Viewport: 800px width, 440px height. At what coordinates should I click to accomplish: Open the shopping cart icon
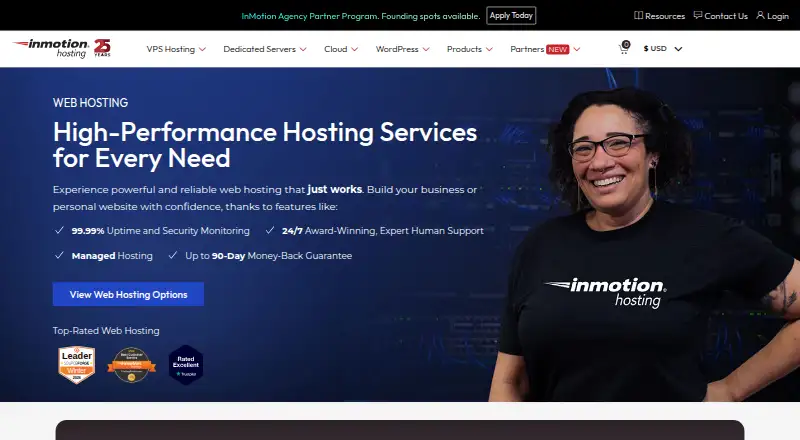(x=624, y=48)
